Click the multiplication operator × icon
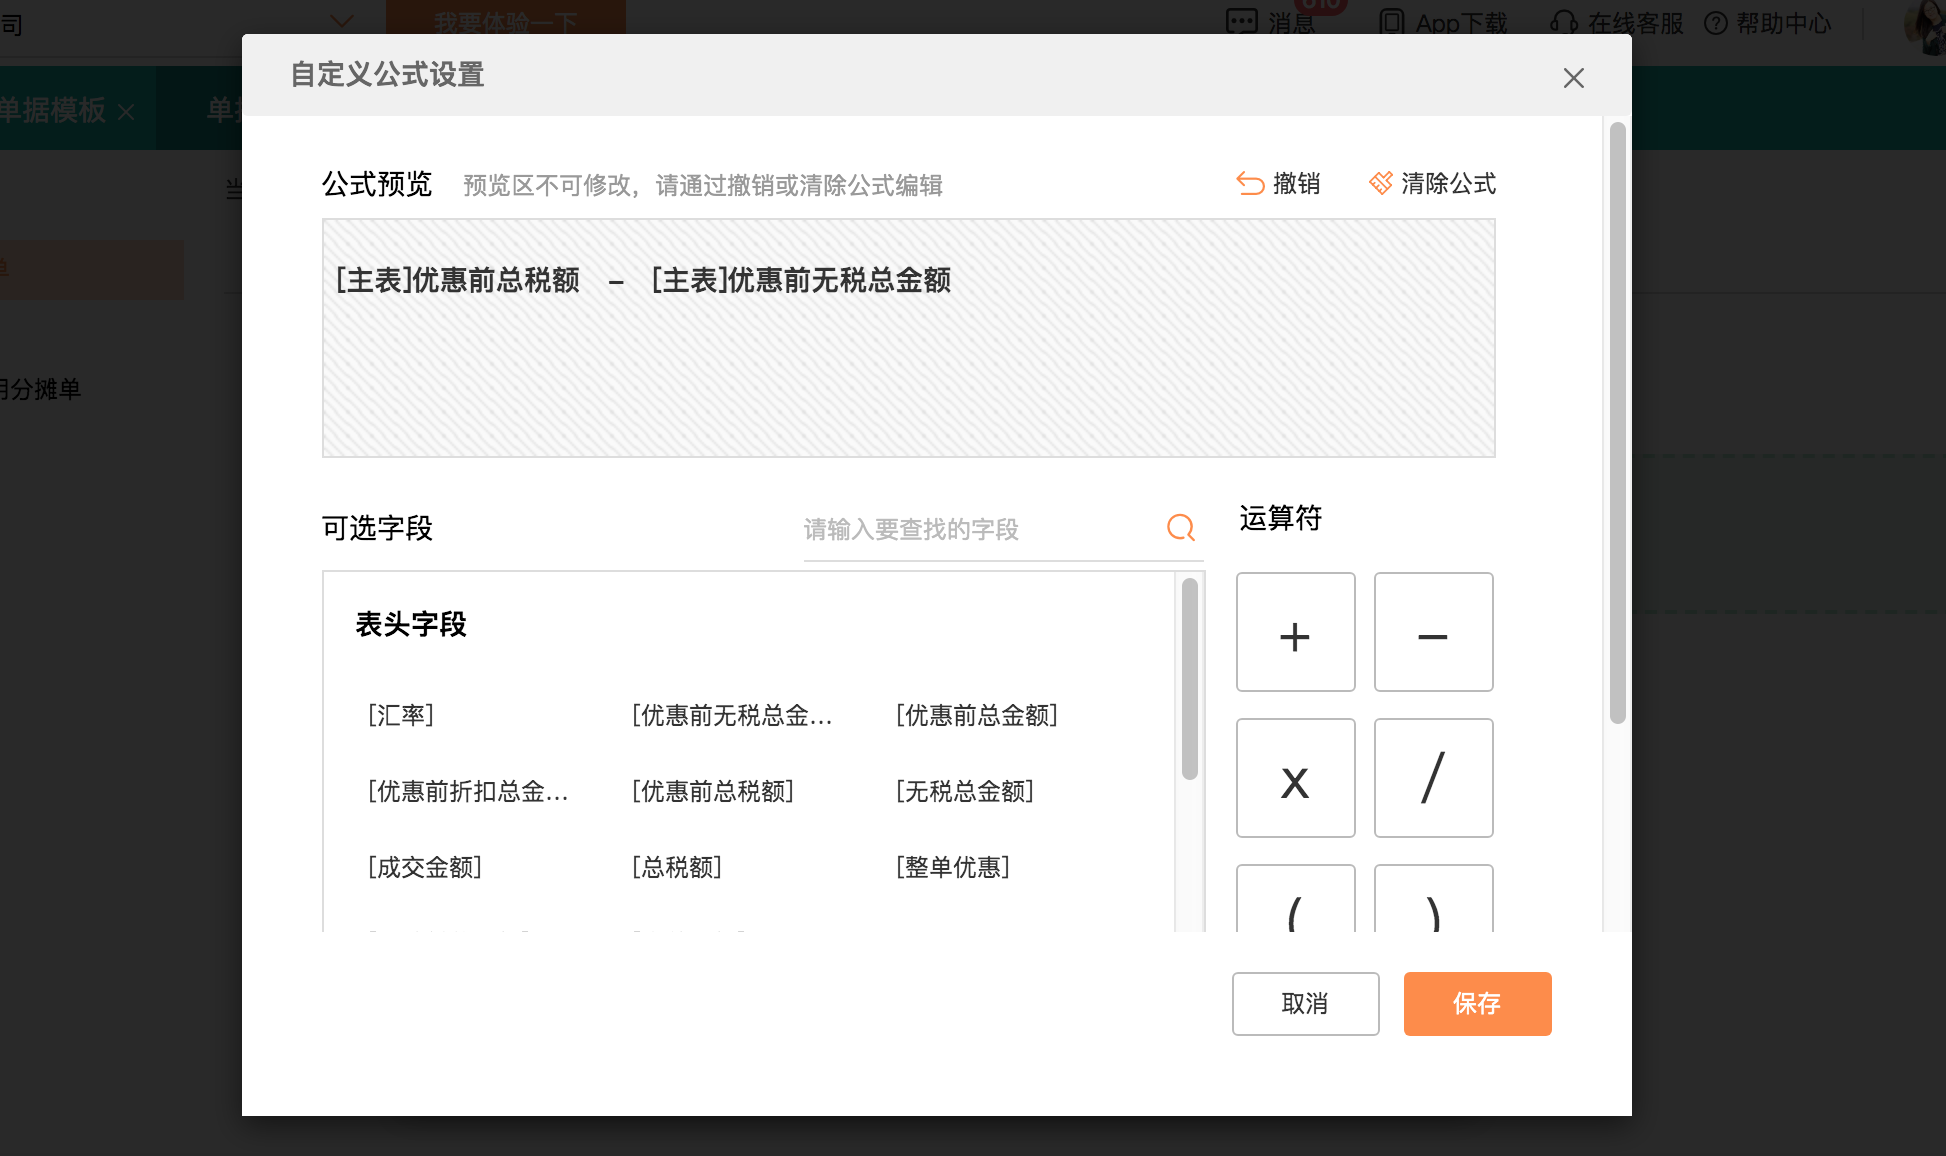 coord(1294,778)
